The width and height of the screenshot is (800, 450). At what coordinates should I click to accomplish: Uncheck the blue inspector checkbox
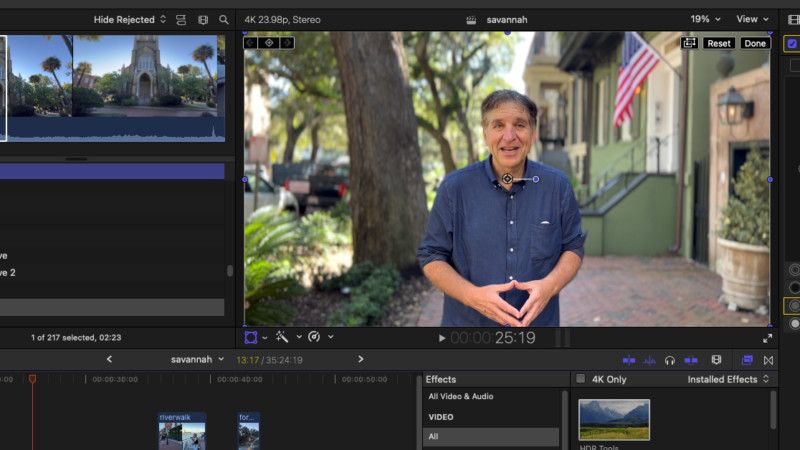coord(792,44)
